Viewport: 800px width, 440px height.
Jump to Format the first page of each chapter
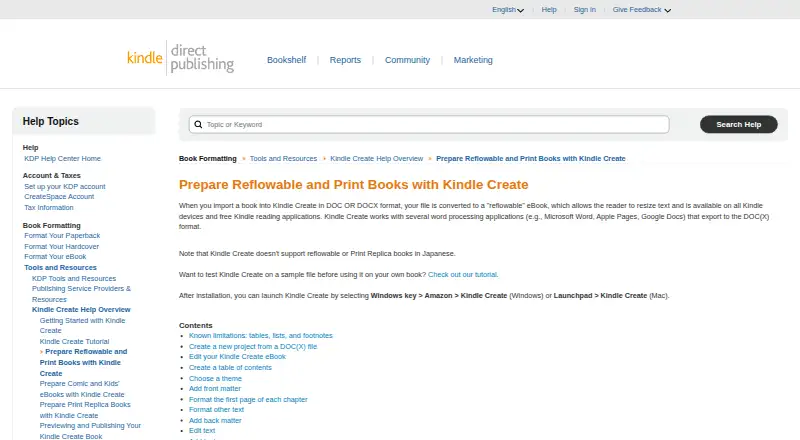click(248, 400)
